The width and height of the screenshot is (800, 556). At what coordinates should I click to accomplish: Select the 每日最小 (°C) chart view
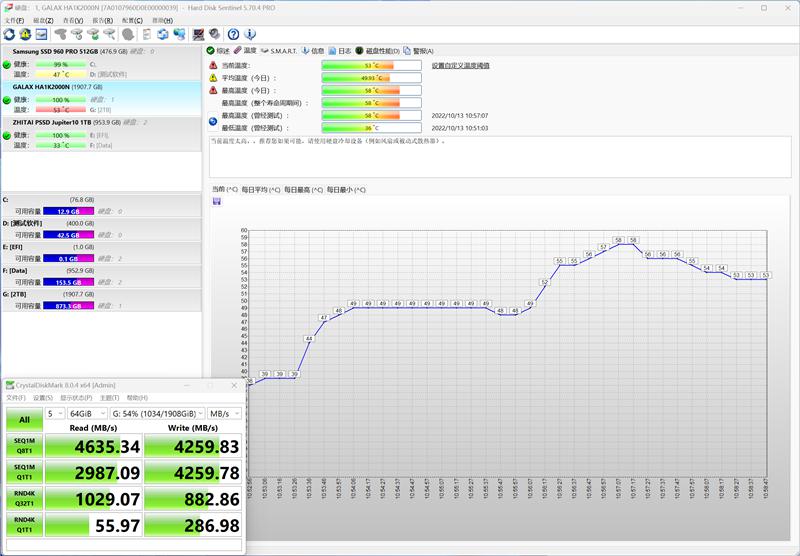coord(346,189)
